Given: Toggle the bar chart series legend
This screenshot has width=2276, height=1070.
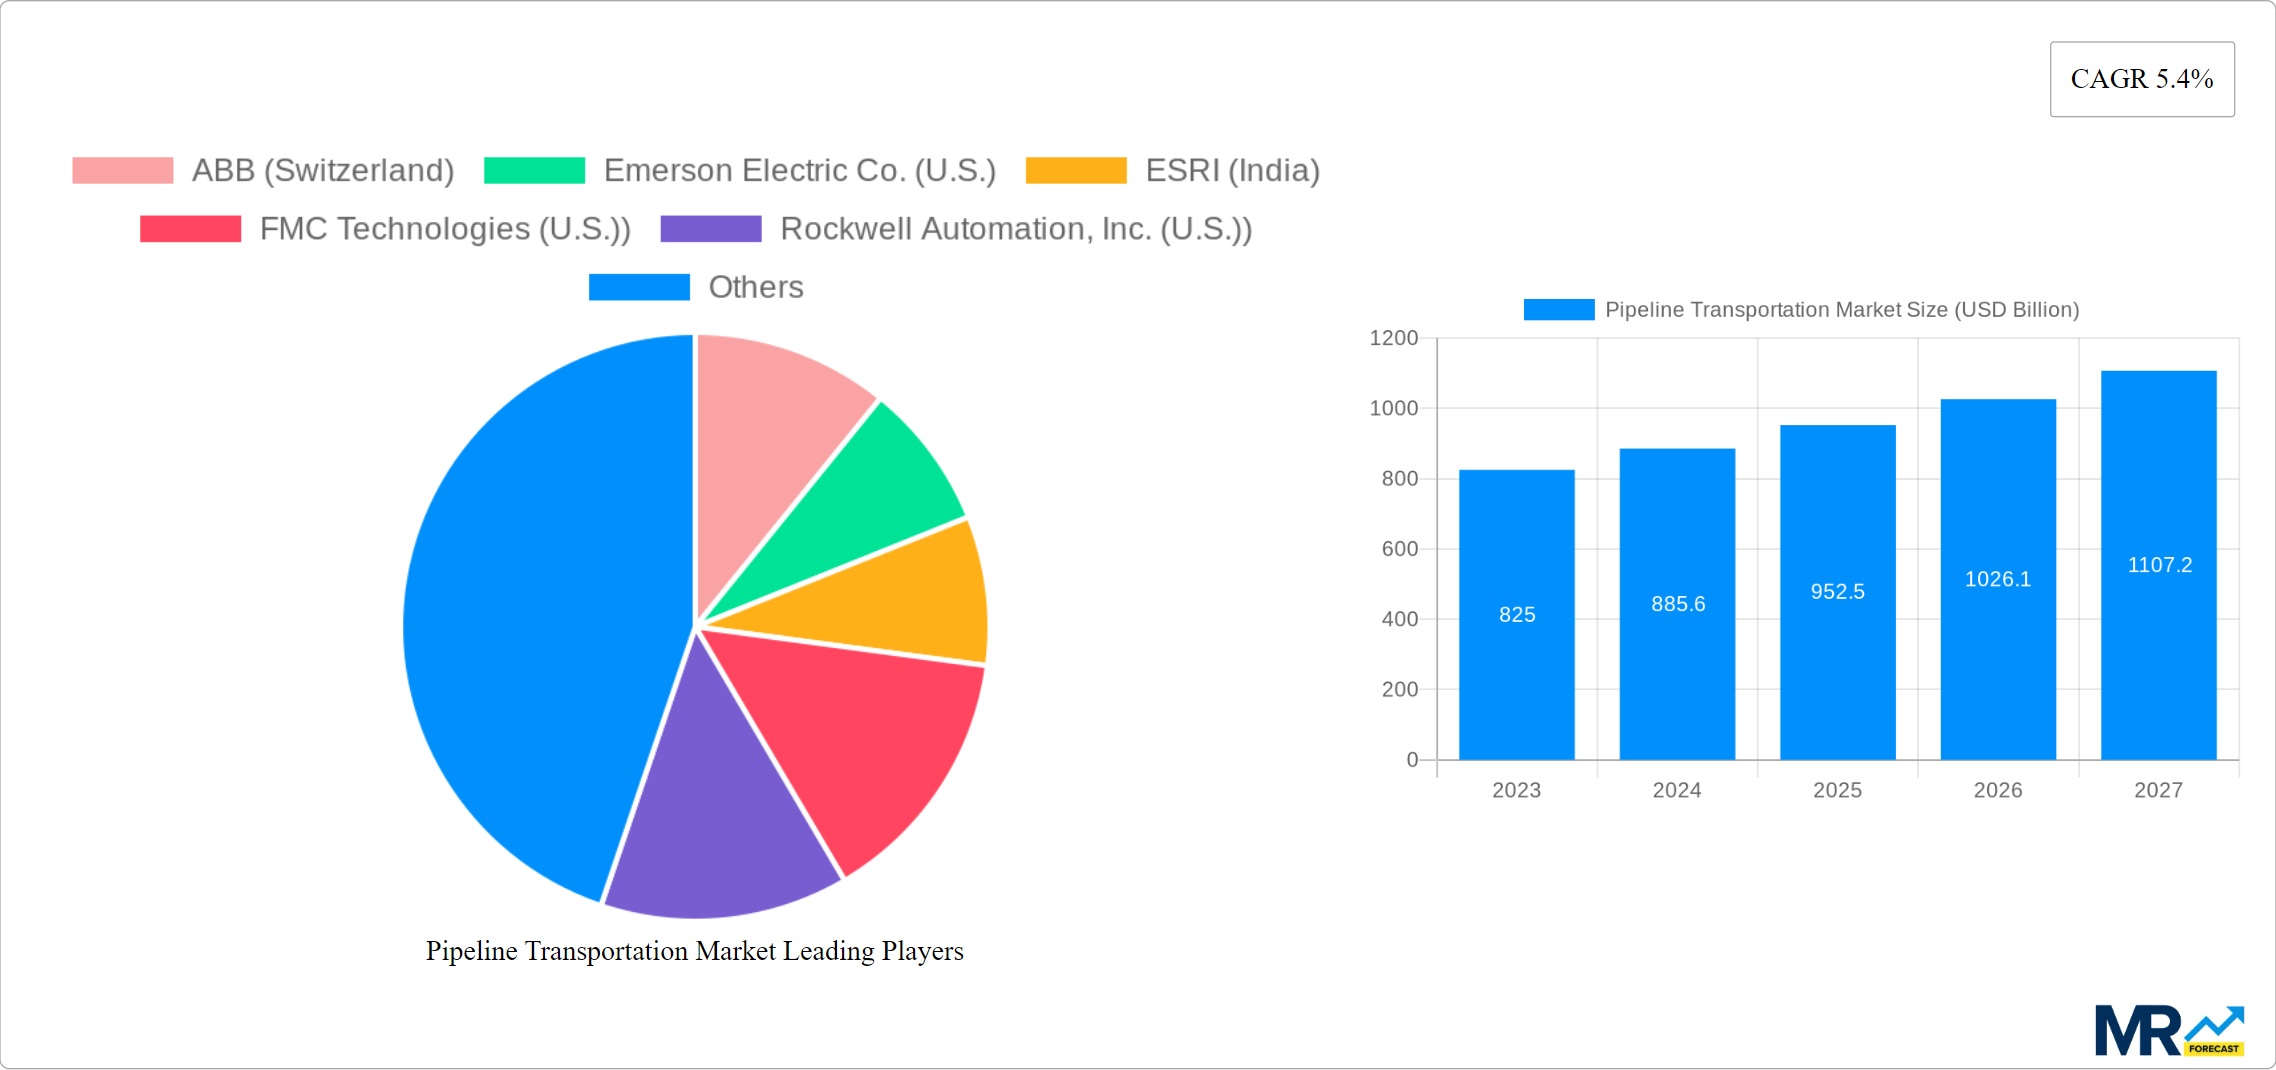Looking at the screenshot, I should [1561, 310].
